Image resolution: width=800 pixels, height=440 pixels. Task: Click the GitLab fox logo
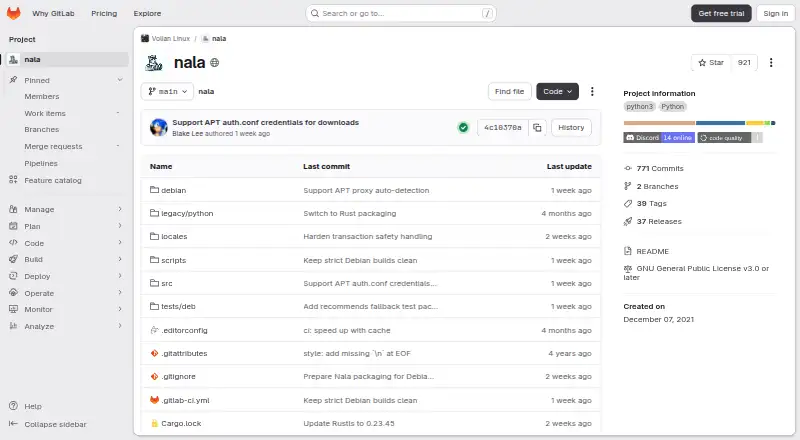tap(13, 13)
